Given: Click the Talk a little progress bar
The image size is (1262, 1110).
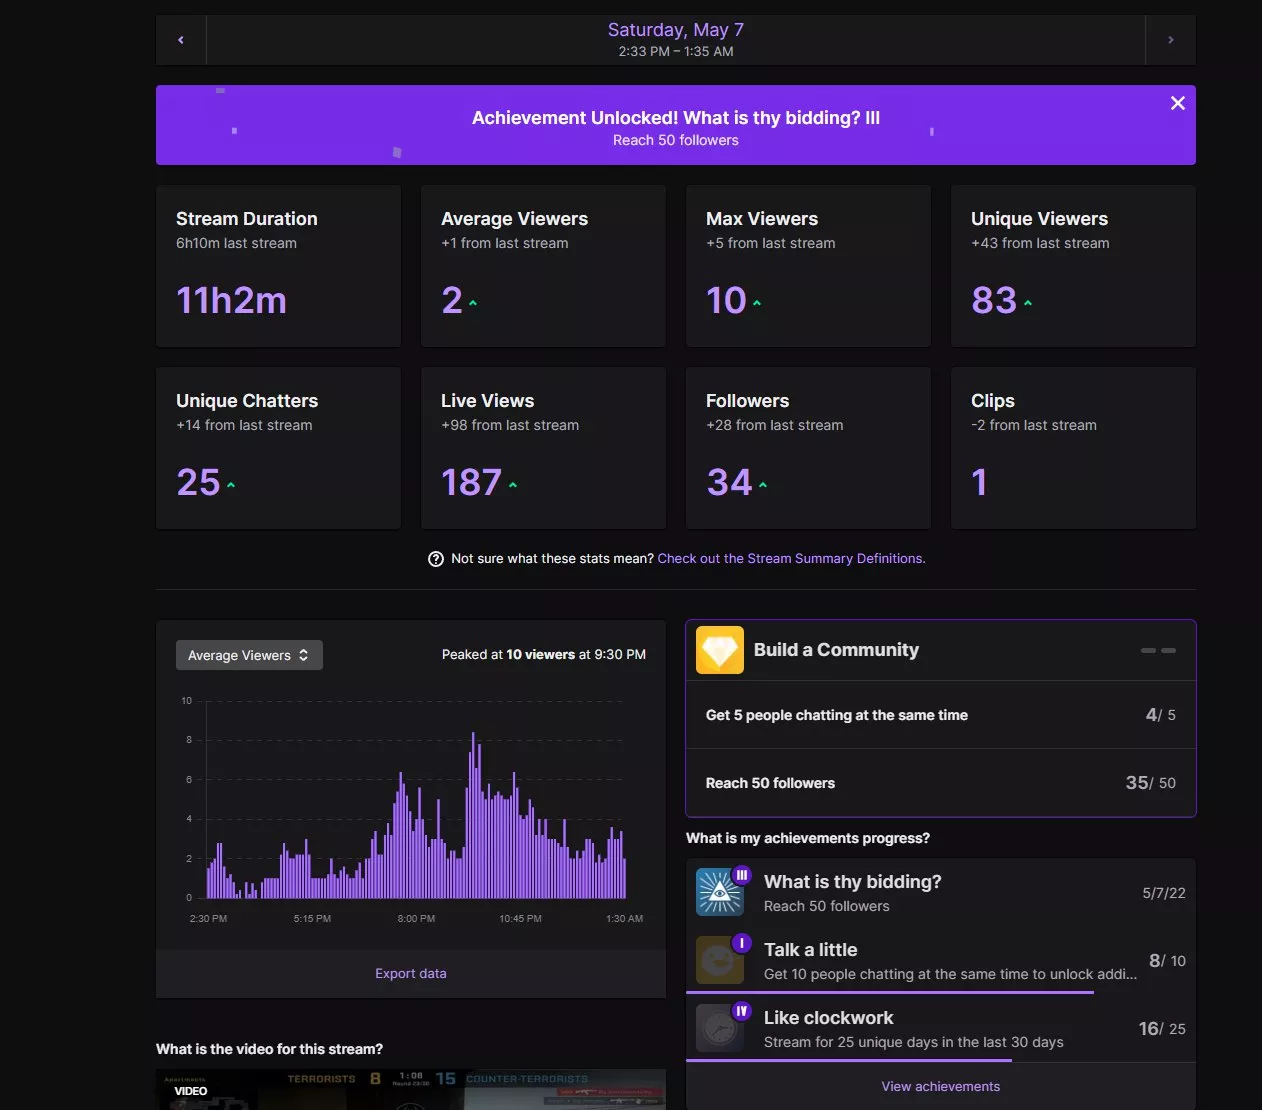Looking at the screenshot, I should click(x=889, y=992).
